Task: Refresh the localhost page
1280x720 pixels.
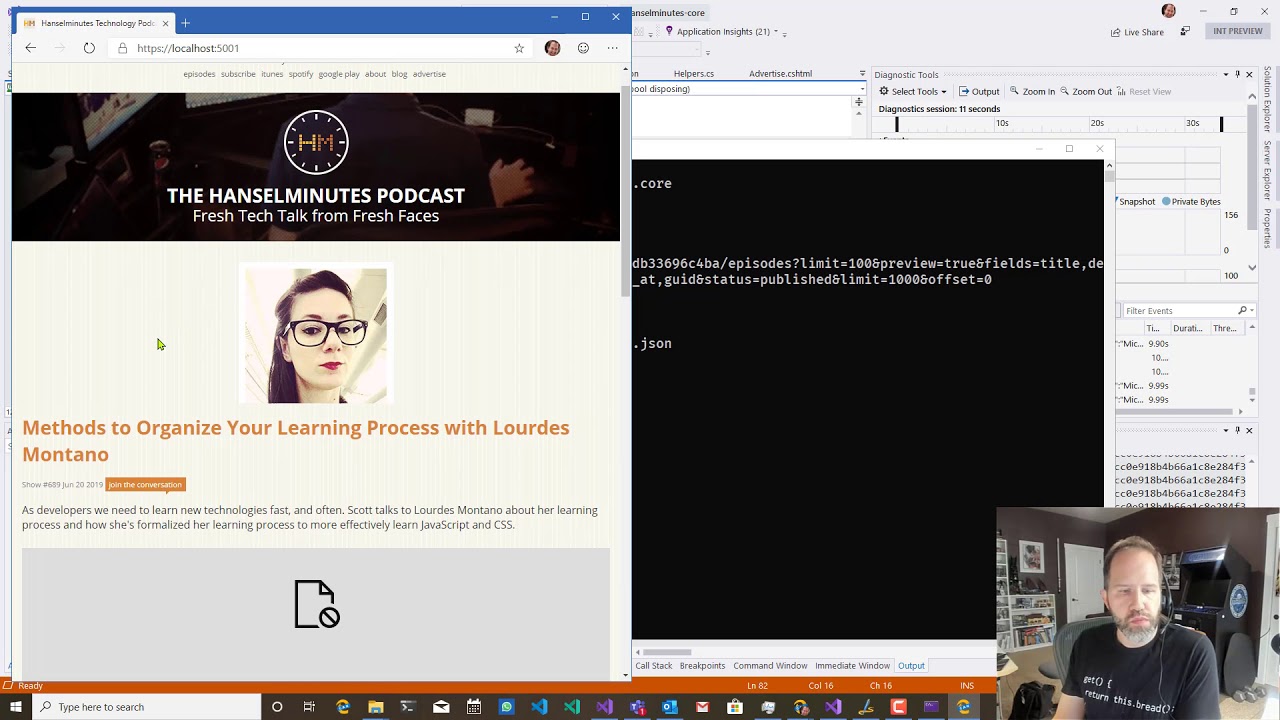Action: 89,48
